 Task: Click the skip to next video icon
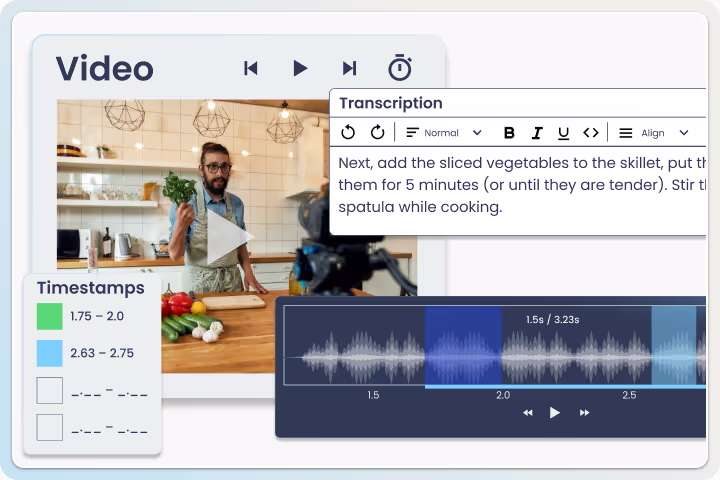pos(349,68)
